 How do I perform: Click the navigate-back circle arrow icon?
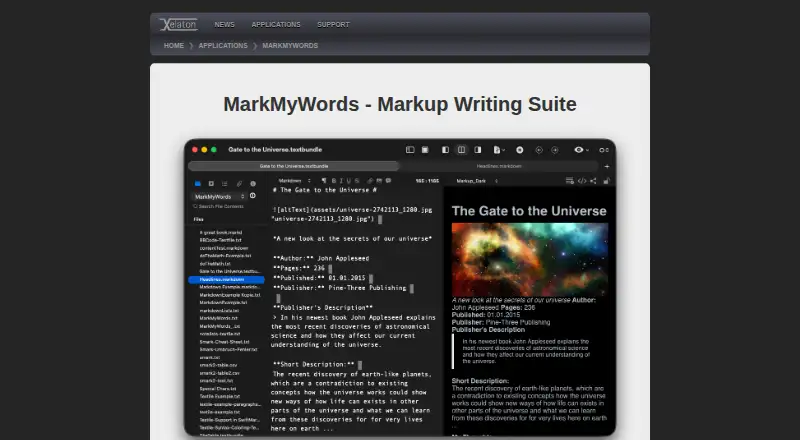pyautogui.click(x=539, y=150)
